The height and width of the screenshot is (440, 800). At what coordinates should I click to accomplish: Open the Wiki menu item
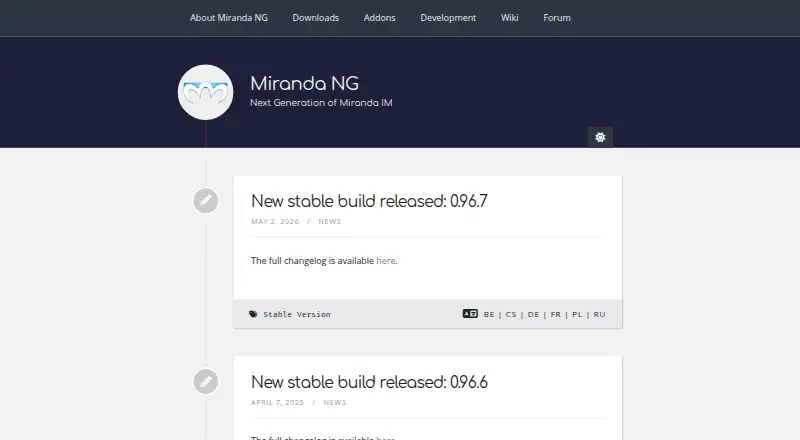click(509, 18)
